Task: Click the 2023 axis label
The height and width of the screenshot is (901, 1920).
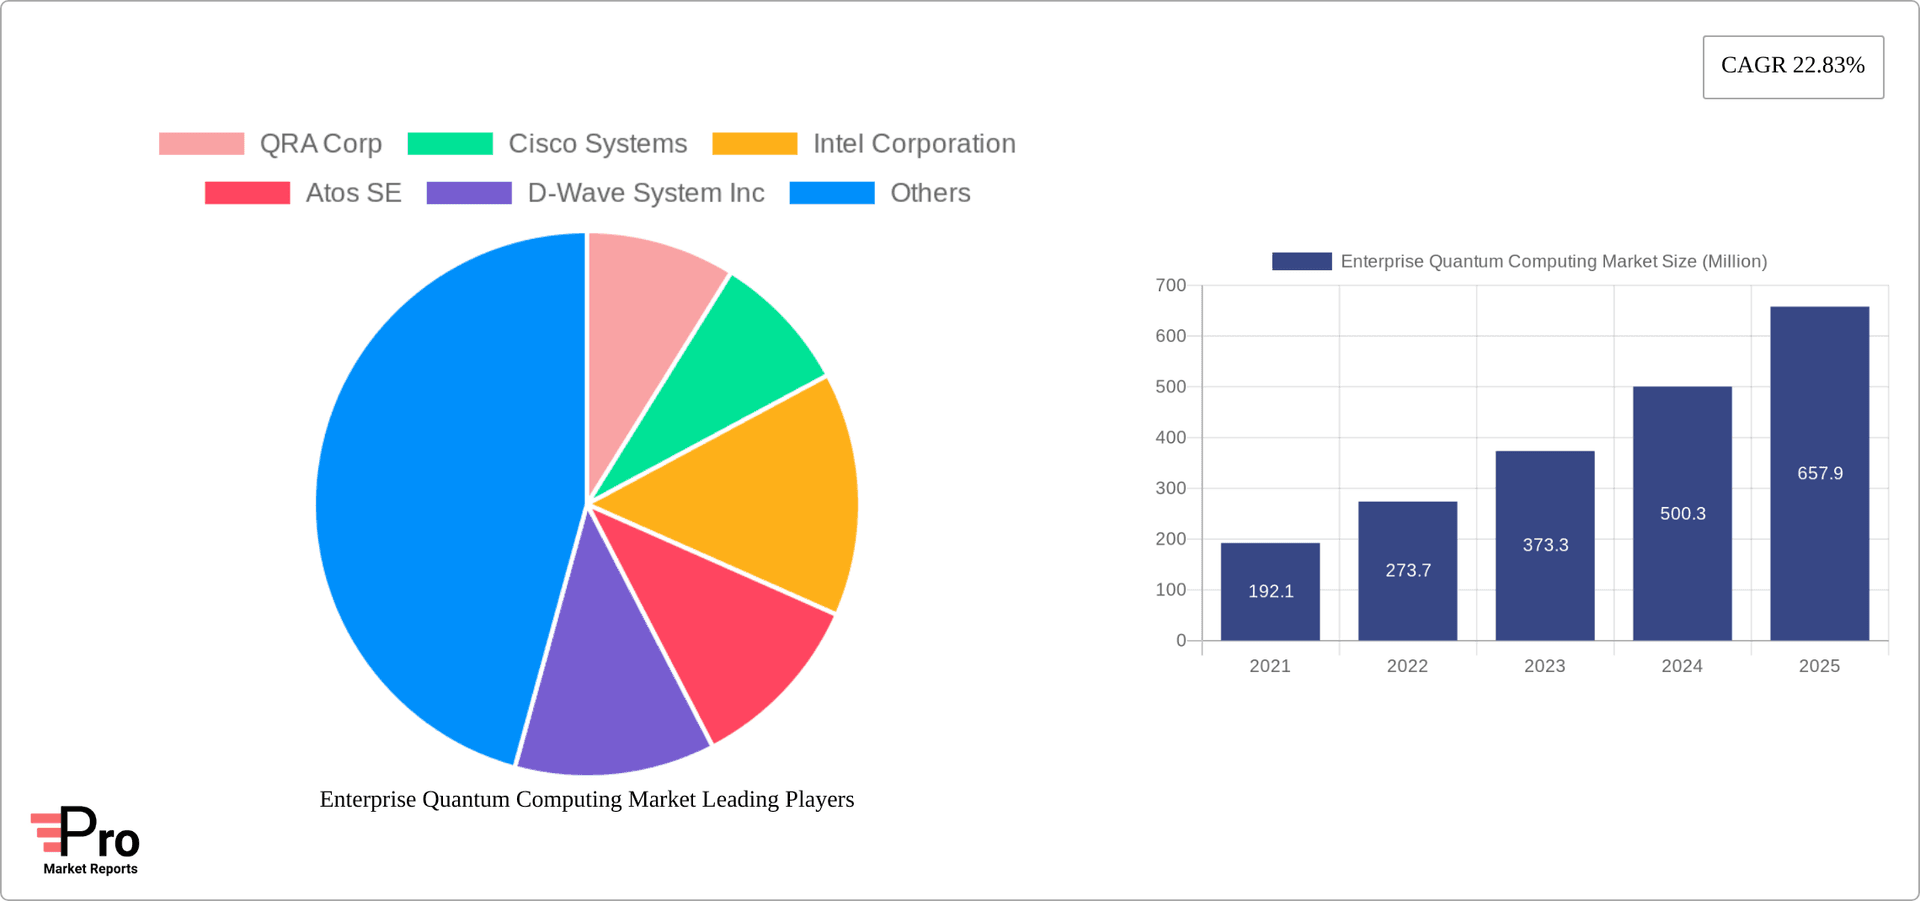Action: tap(1544, 666)
